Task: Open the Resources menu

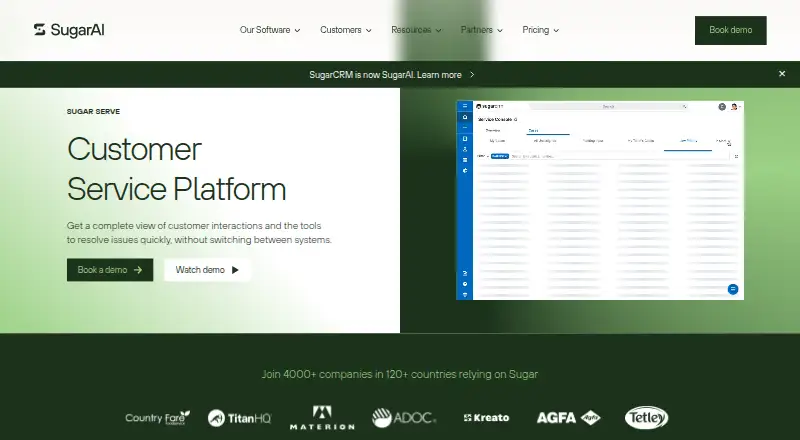Action: (416, 30)
